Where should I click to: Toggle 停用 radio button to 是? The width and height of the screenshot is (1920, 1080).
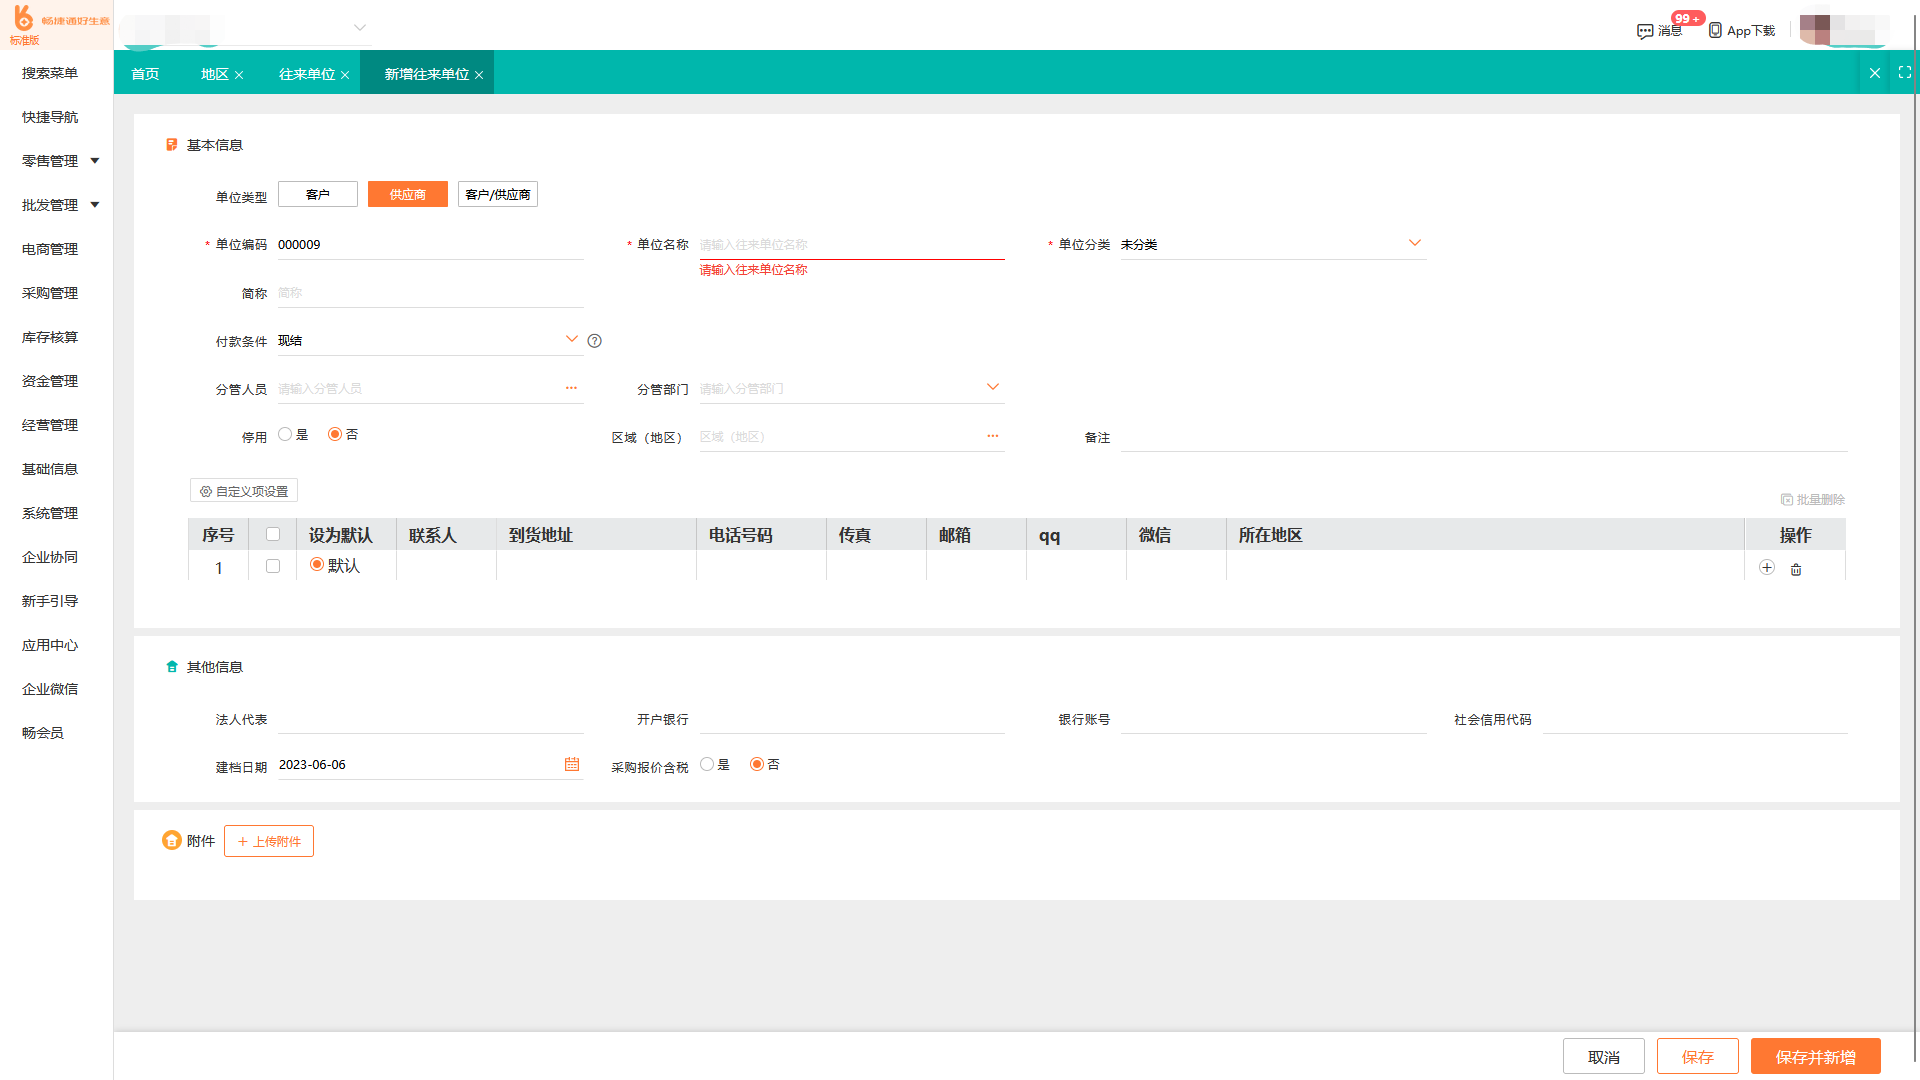[286, 434]
